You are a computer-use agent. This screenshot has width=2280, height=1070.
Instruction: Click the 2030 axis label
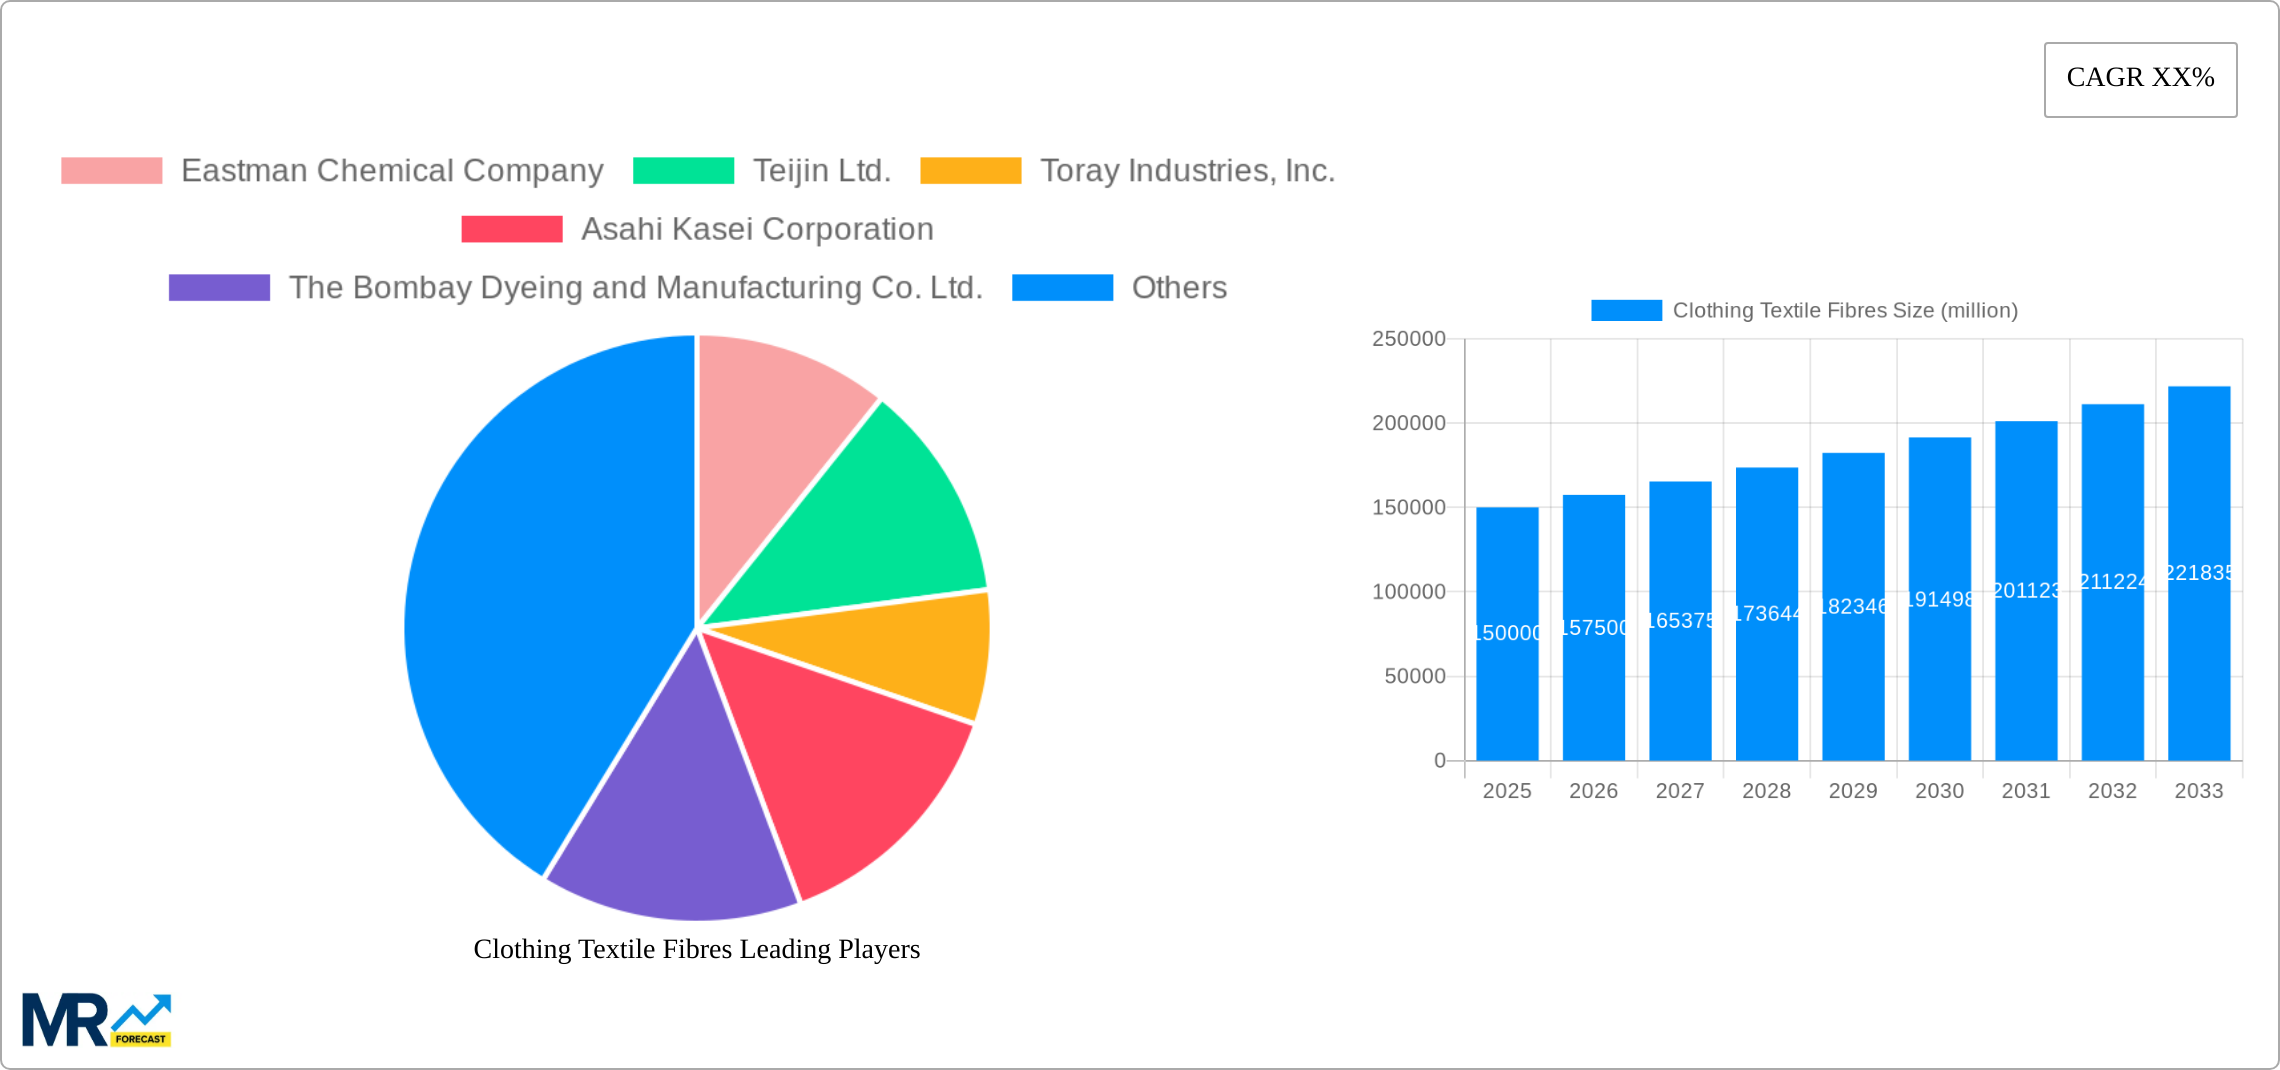tap(1940, 790)
